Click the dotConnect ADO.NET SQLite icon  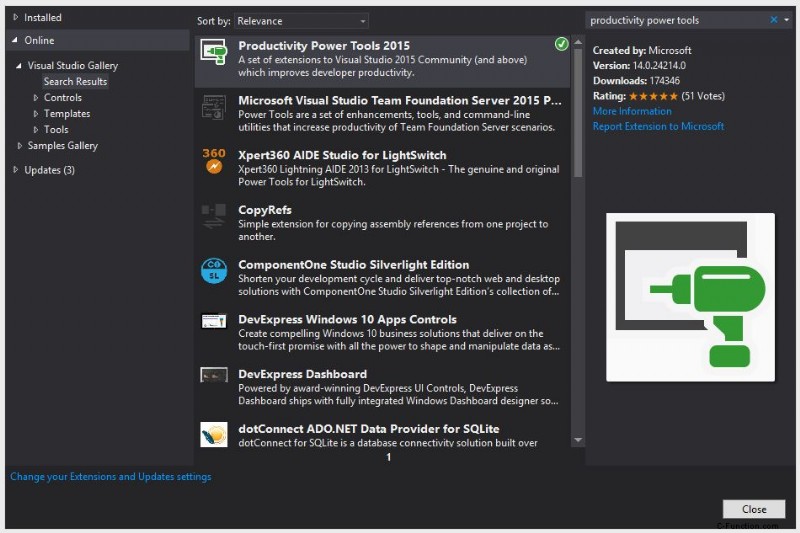pyautogui.click(x=213, y=434)
